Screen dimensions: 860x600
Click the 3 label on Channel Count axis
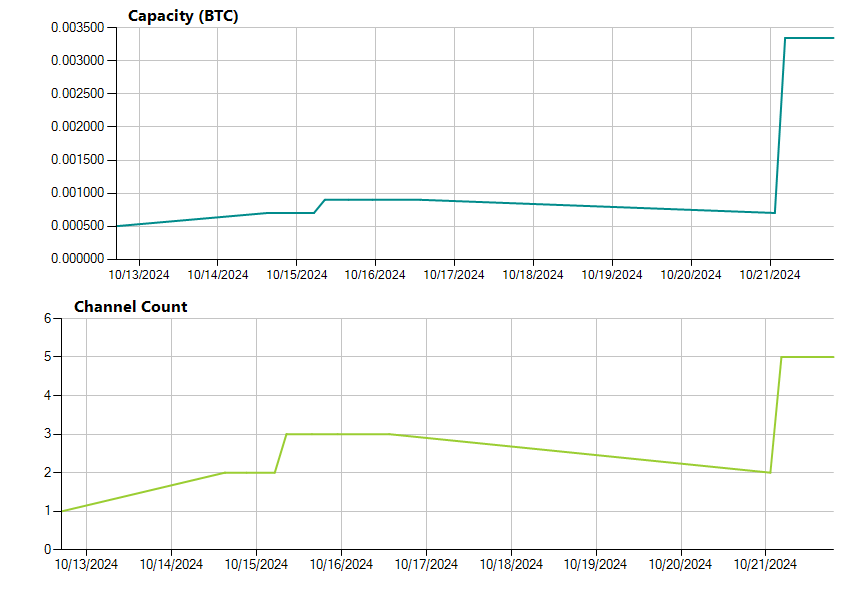pyautogui.click(x=47, y=434)
